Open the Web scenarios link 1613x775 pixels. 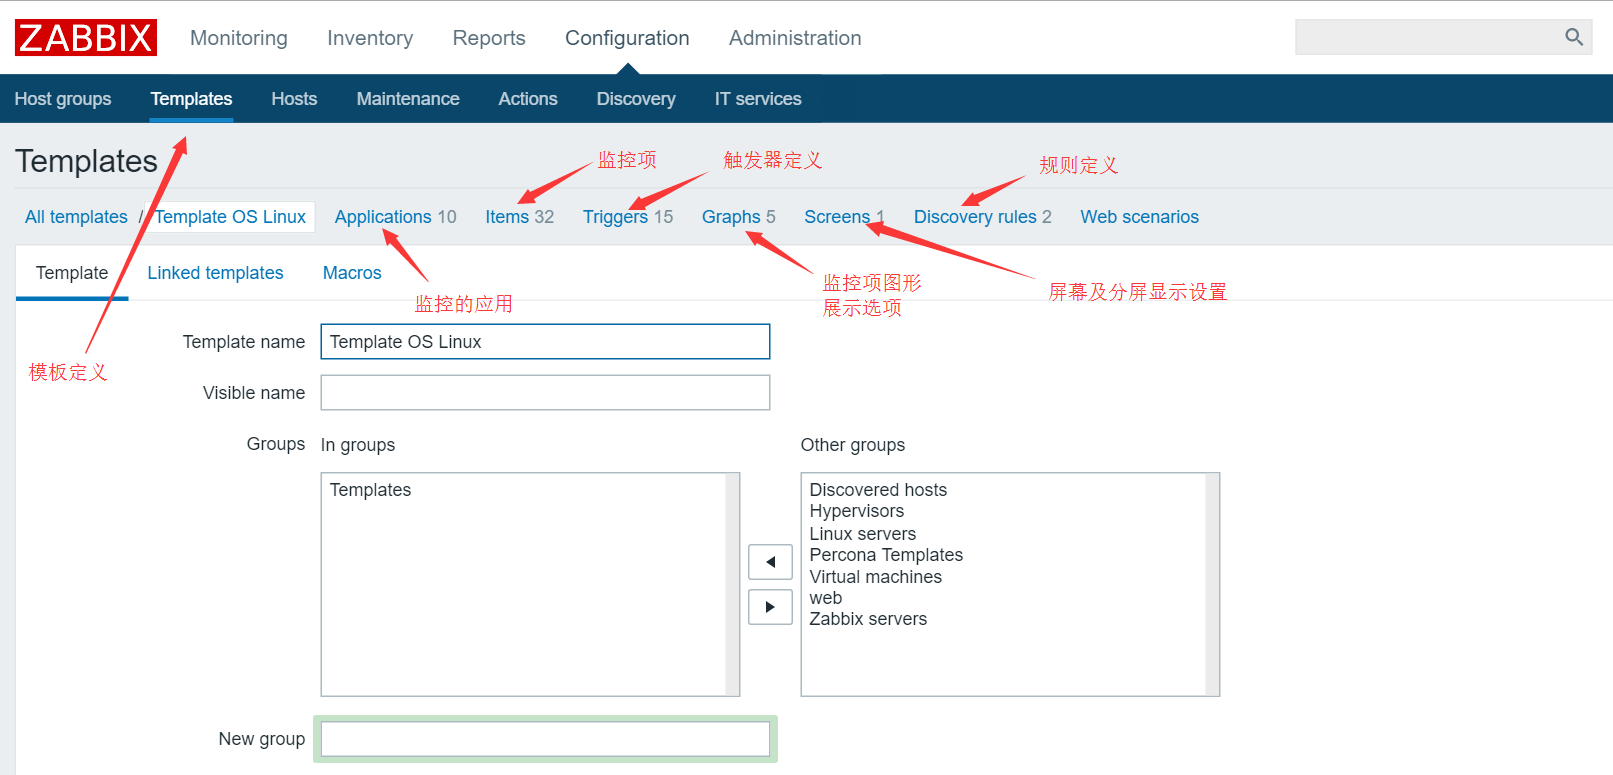pos(1138,217)
